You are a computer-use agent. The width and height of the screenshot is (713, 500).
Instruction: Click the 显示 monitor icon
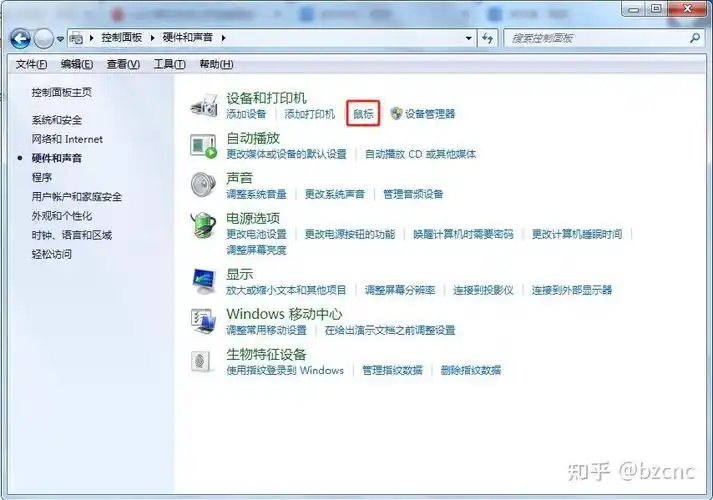[204, 280]
